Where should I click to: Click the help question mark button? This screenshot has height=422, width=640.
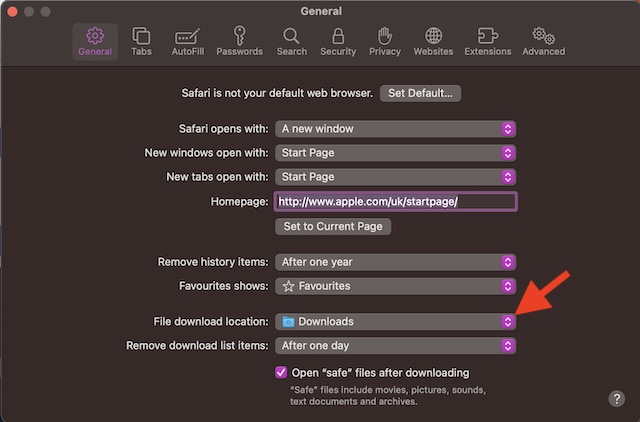point(617,398)
